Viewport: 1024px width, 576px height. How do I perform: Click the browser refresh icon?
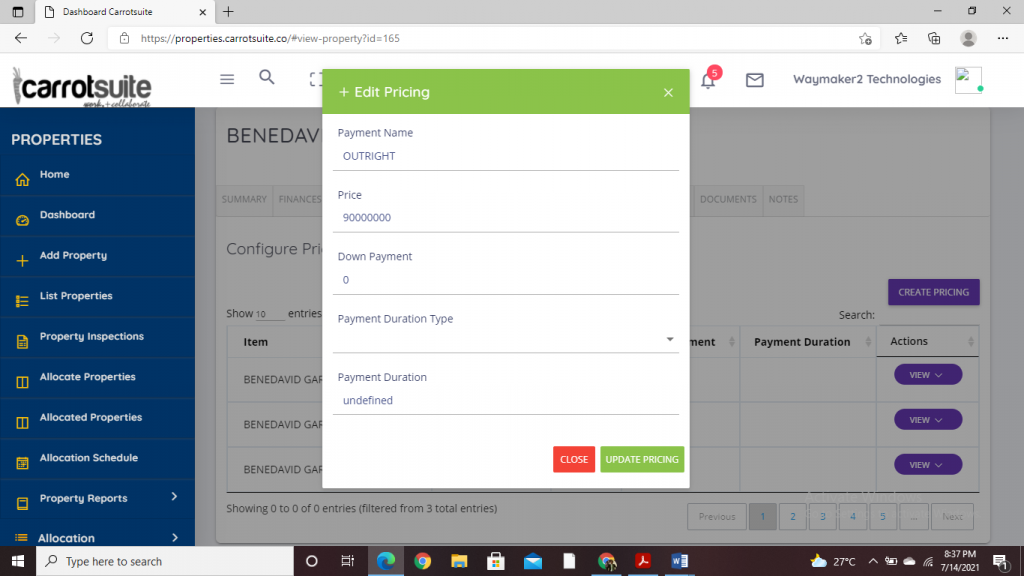(x=87, y=38)
